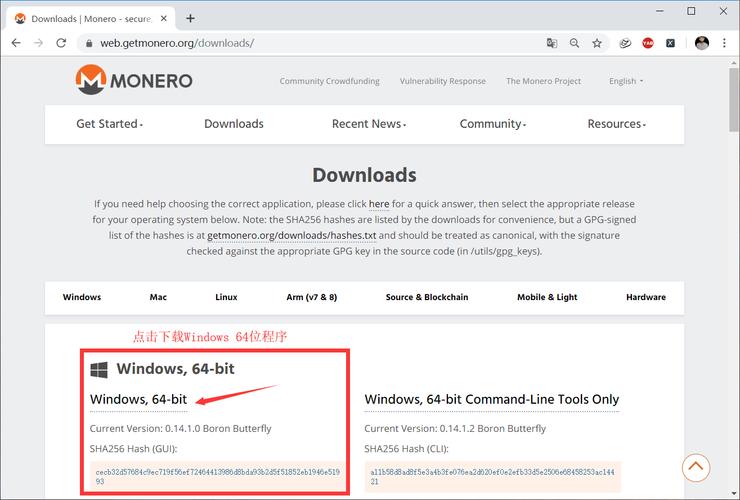Click the zoom magnifier icon in address bar
Viewport: 740px width, 500px height.
coord(574,43)
